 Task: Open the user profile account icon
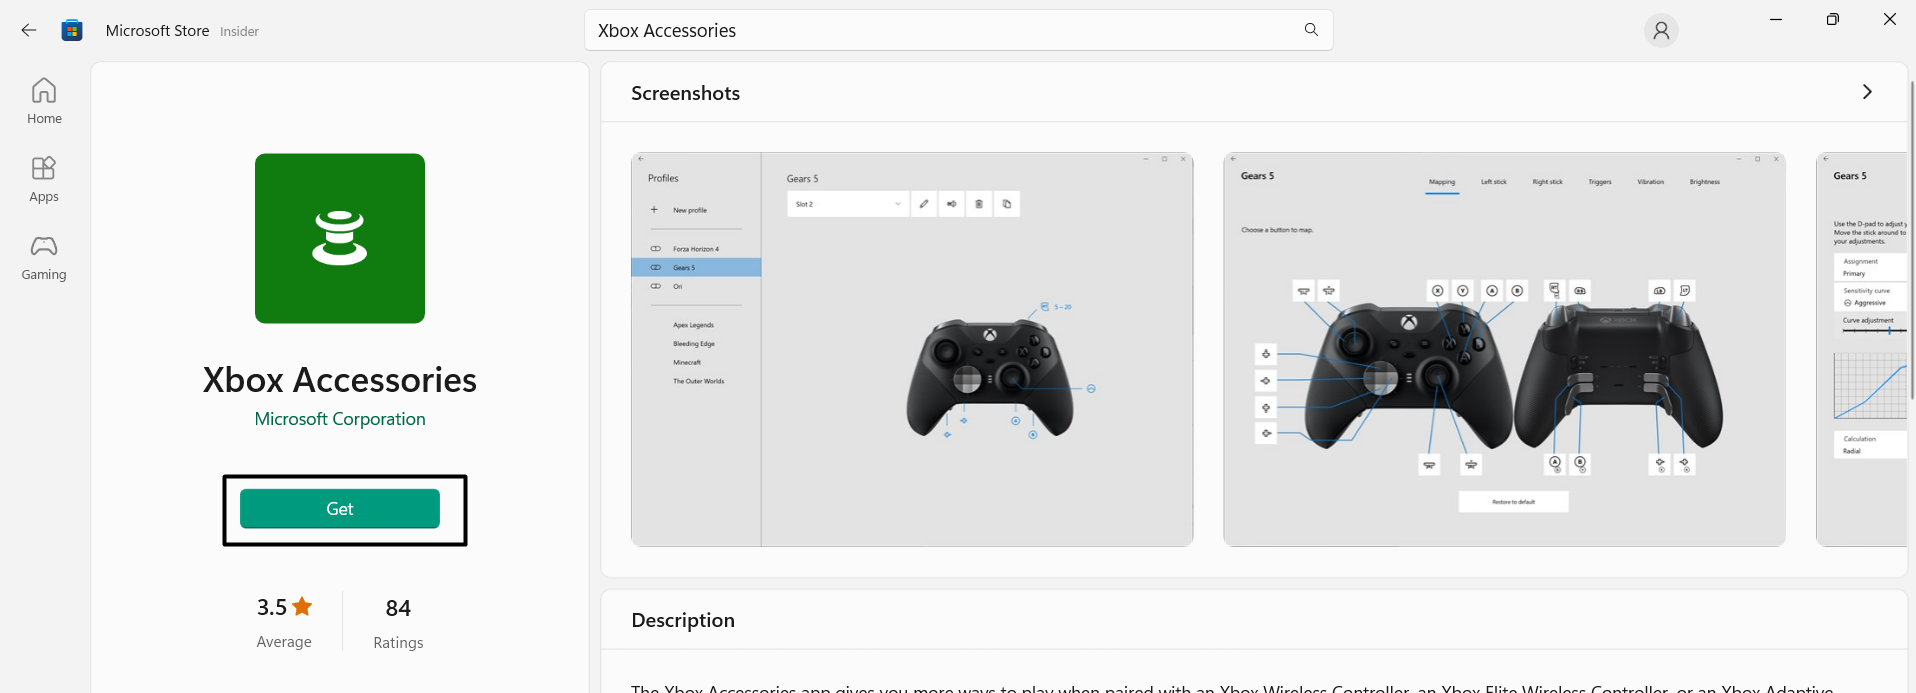pyautogui.click(x=1661, y=31)
